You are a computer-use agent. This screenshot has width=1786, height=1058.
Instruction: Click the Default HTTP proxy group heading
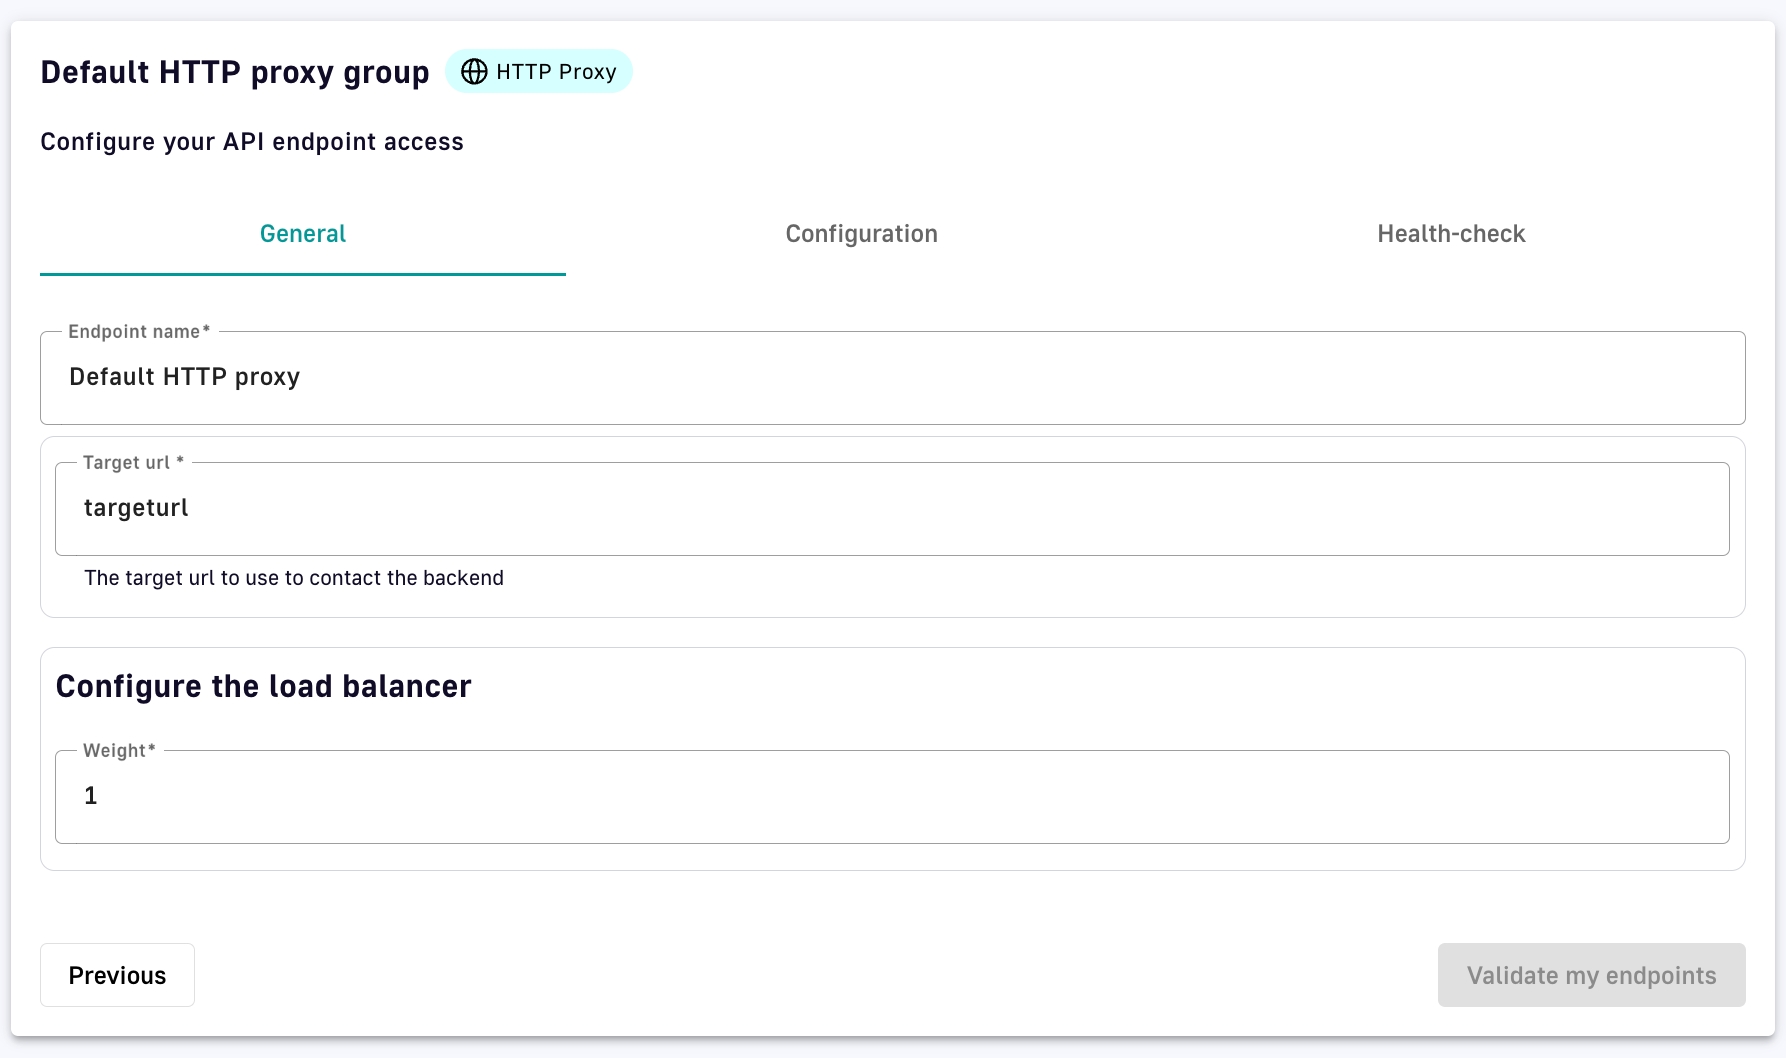tap(235, 73)
